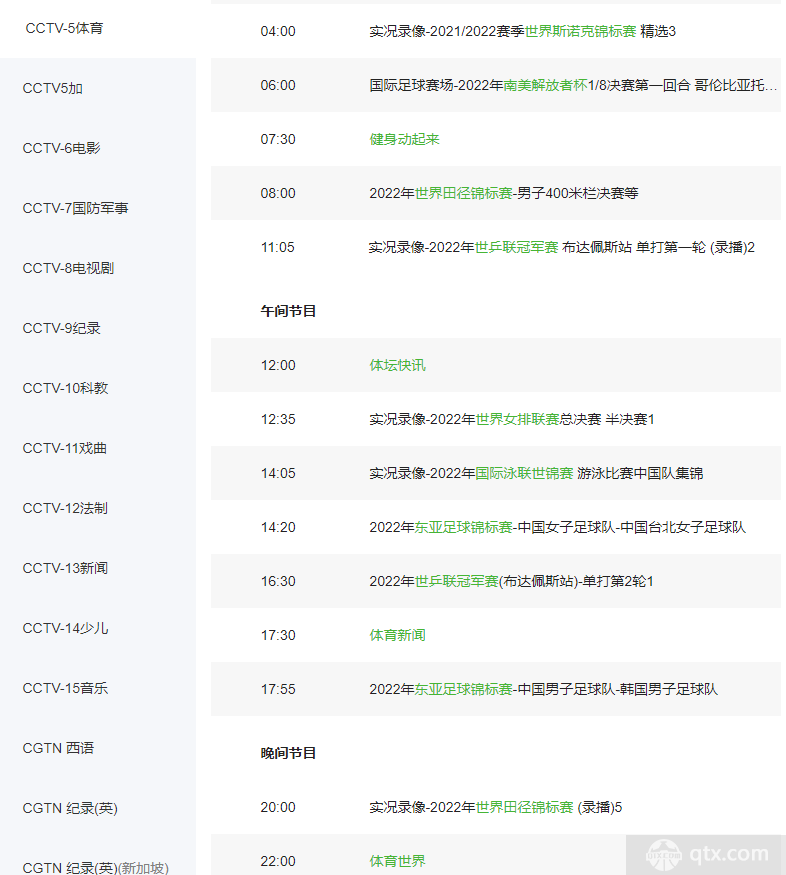Screen dimensions: 786x875
Task: Open CCTV-9纪录 channel listing
Action: point(61,328)
